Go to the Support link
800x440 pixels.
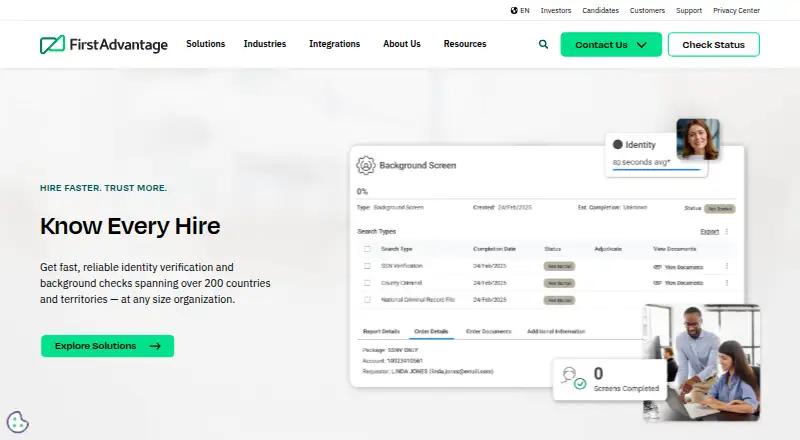point(689,10)
